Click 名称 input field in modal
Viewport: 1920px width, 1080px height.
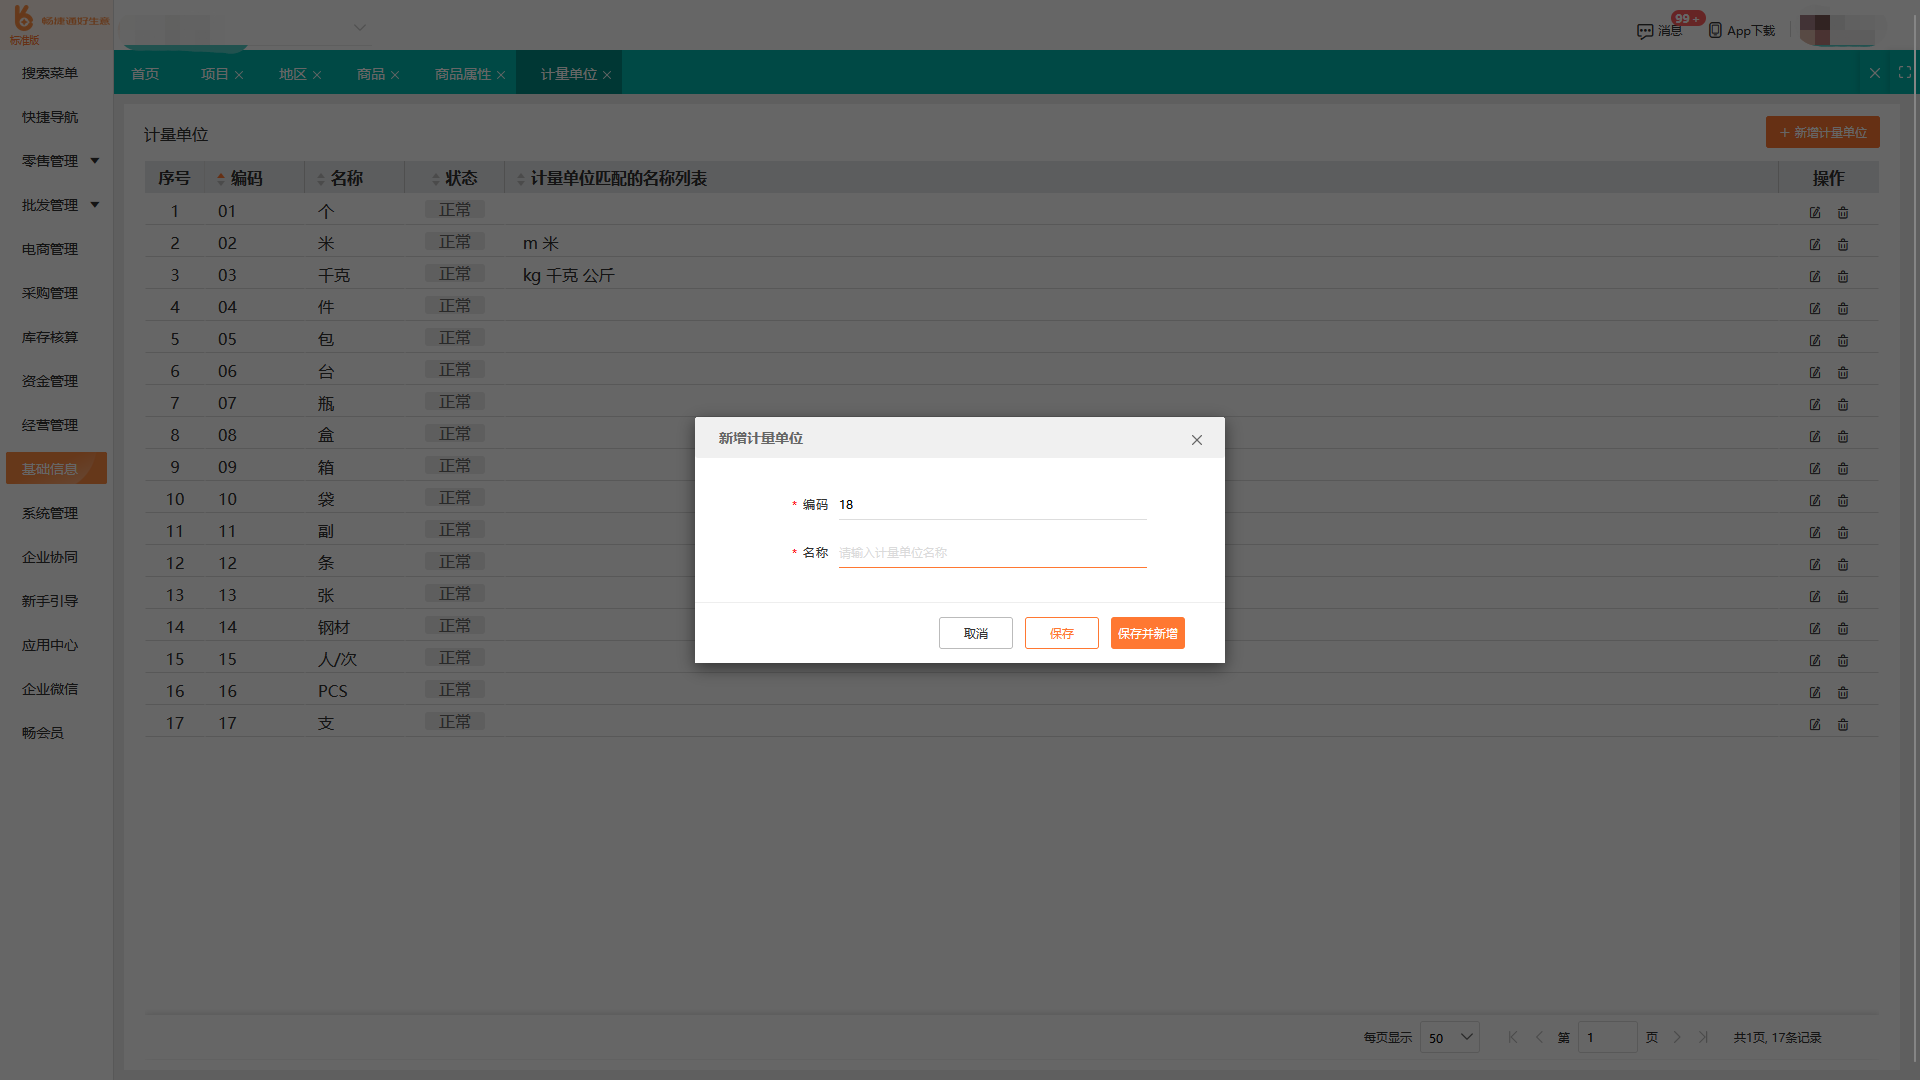[x=990, y=553]
